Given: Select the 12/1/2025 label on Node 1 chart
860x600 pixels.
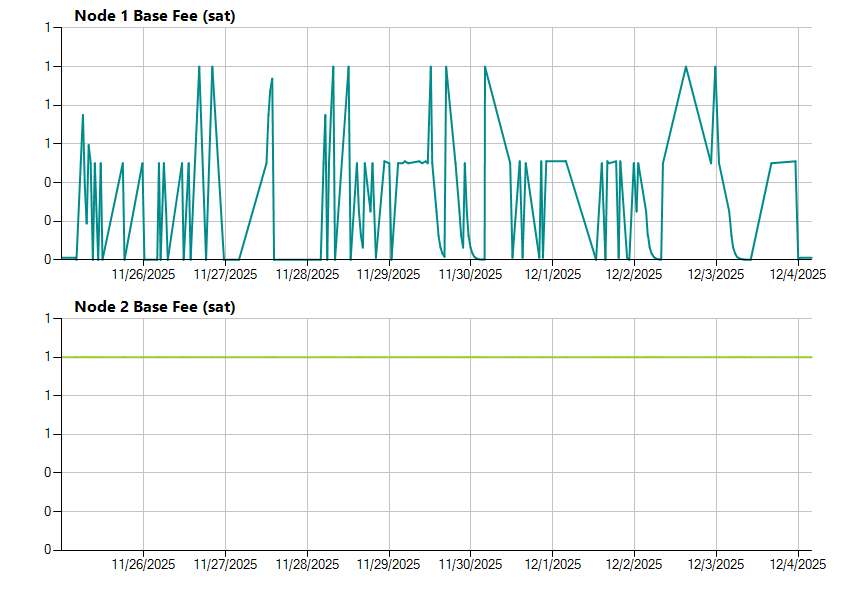Looking at the screenshot, I should coord(553,273).
